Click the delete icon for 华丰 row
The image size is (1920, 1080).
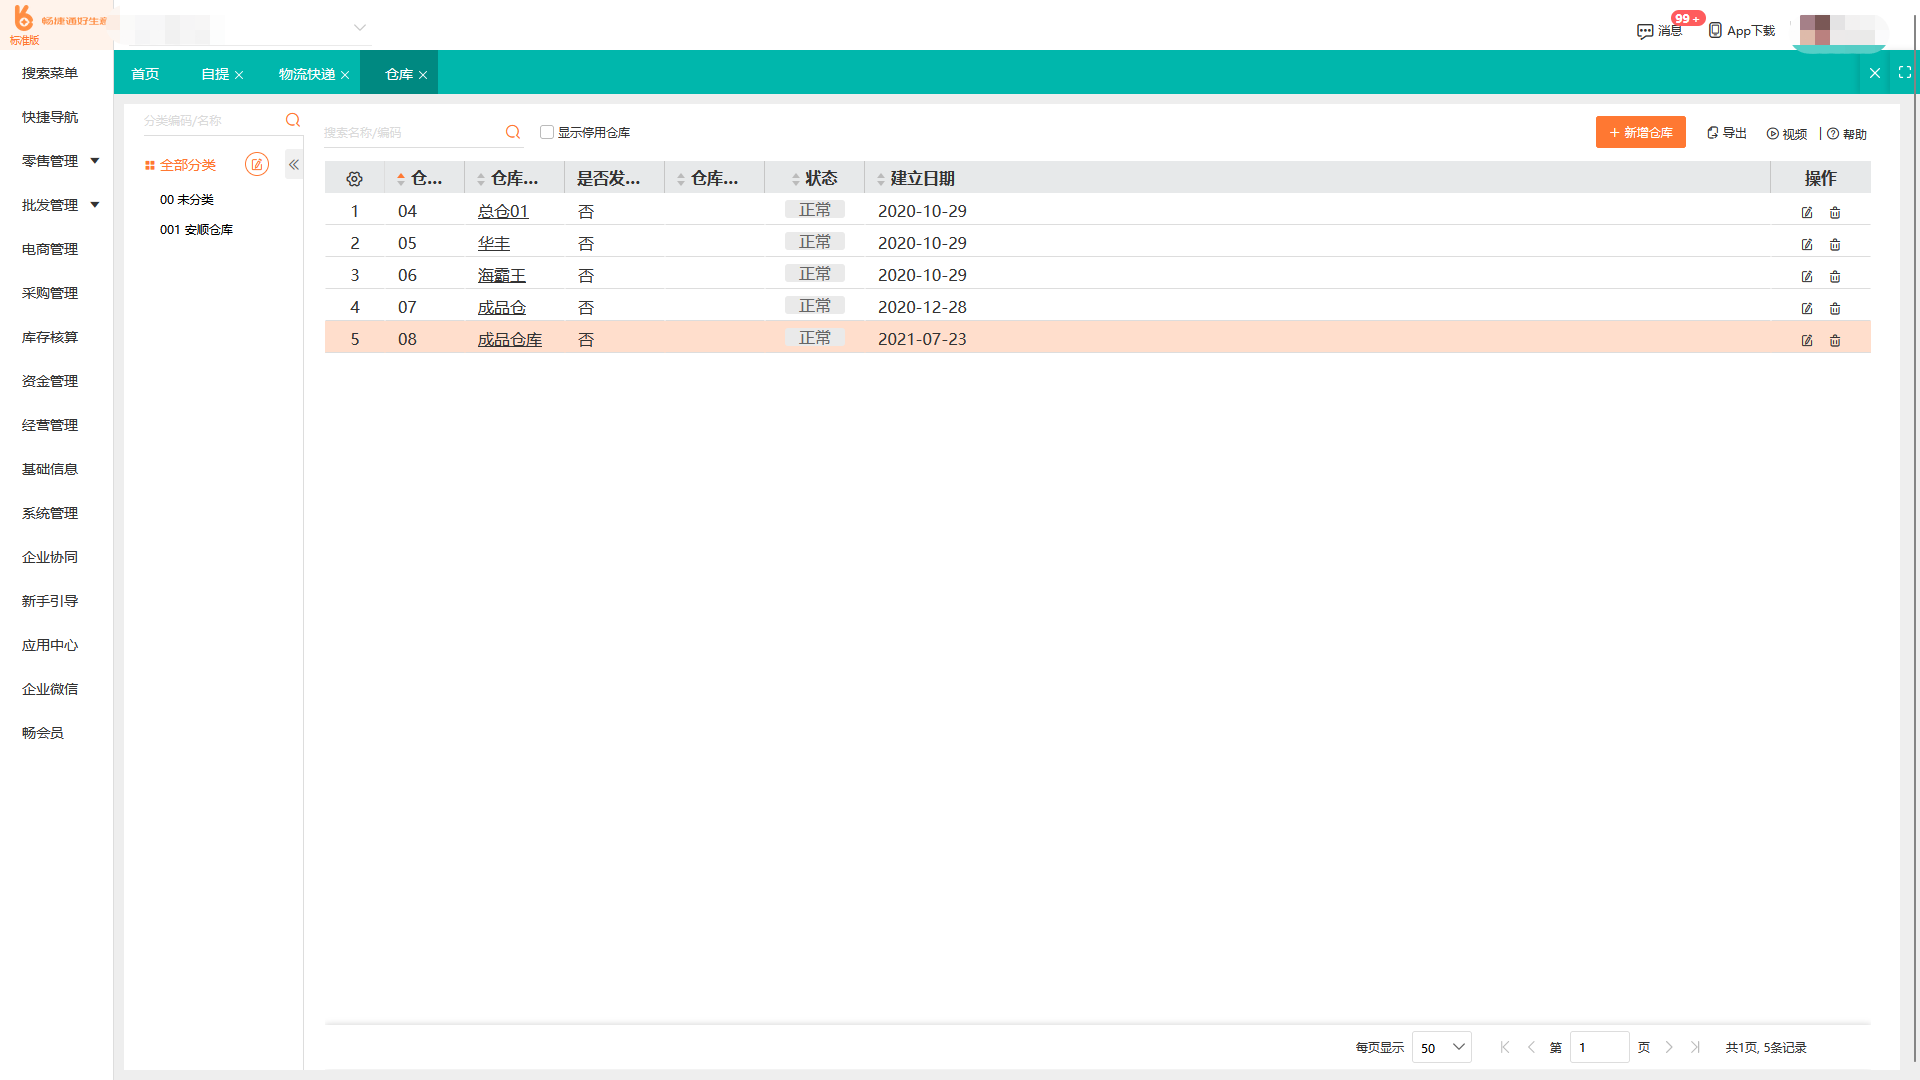click(1836, 243)
